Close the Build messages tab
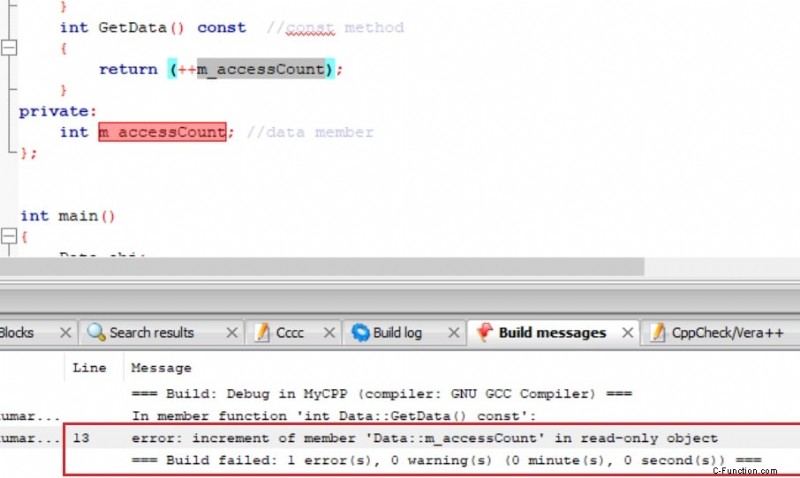800x478 pixels. click(x=627, y=332)
